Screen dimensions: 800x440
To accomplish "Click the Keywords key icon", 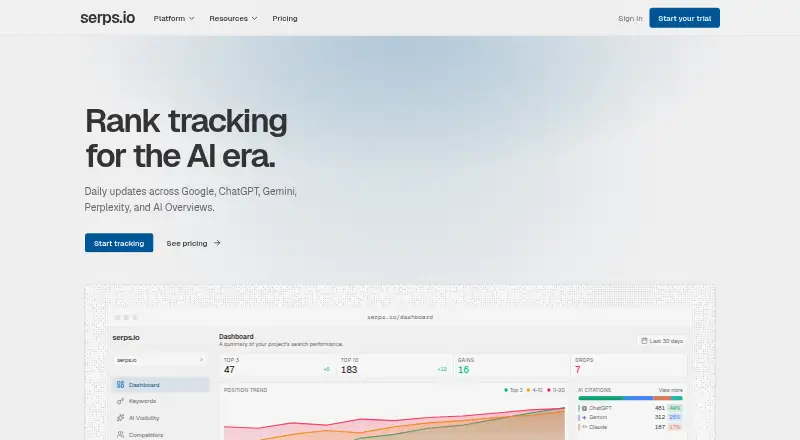I will (x=120, y=401).
